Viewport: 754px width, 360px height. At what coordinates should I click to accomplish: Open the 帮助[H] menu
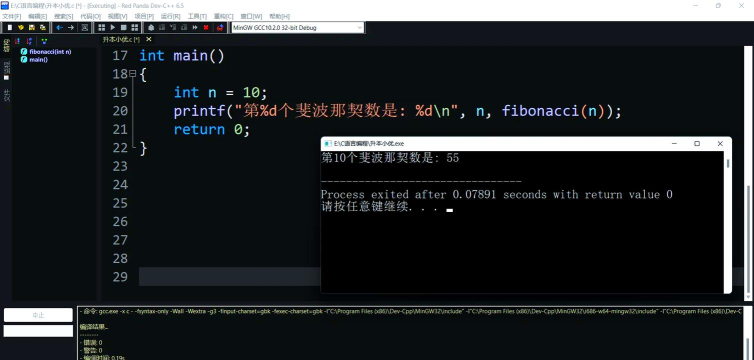(279, 16)
